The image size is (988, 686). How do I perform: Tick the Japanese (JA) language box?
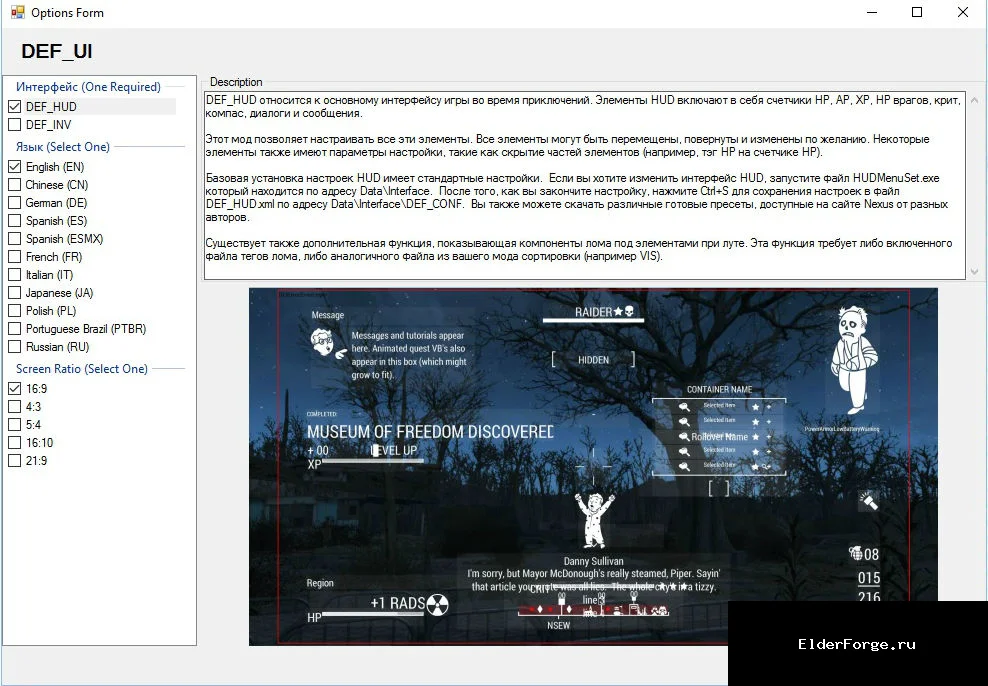pos(14,293)
